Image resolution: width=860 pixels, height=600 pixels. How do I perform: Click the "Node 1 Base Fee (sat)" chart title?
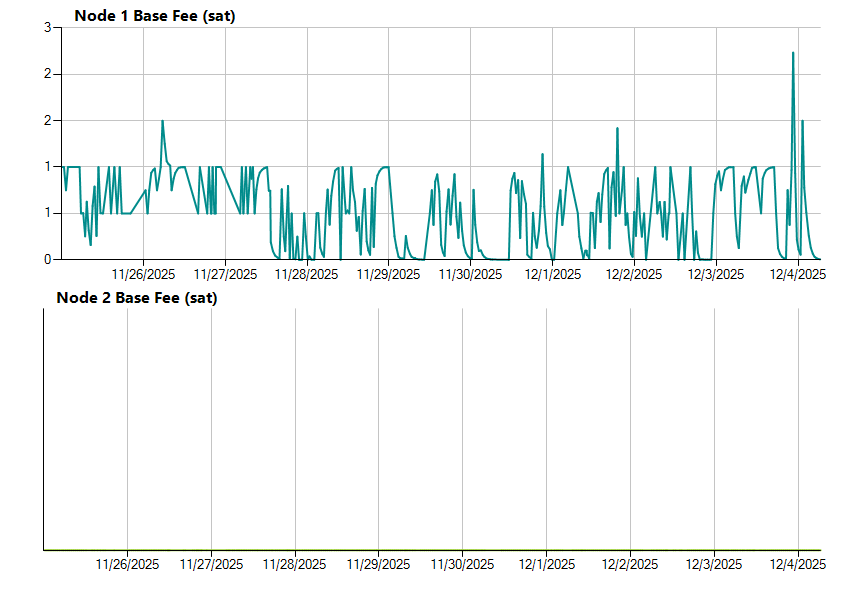[x=155, y=16]
